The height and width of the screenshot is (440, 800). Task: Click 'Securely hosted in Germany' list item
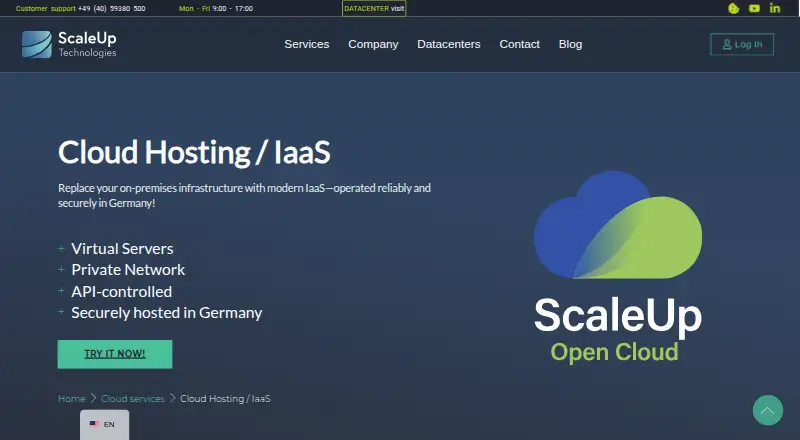(x=167, y=312)
